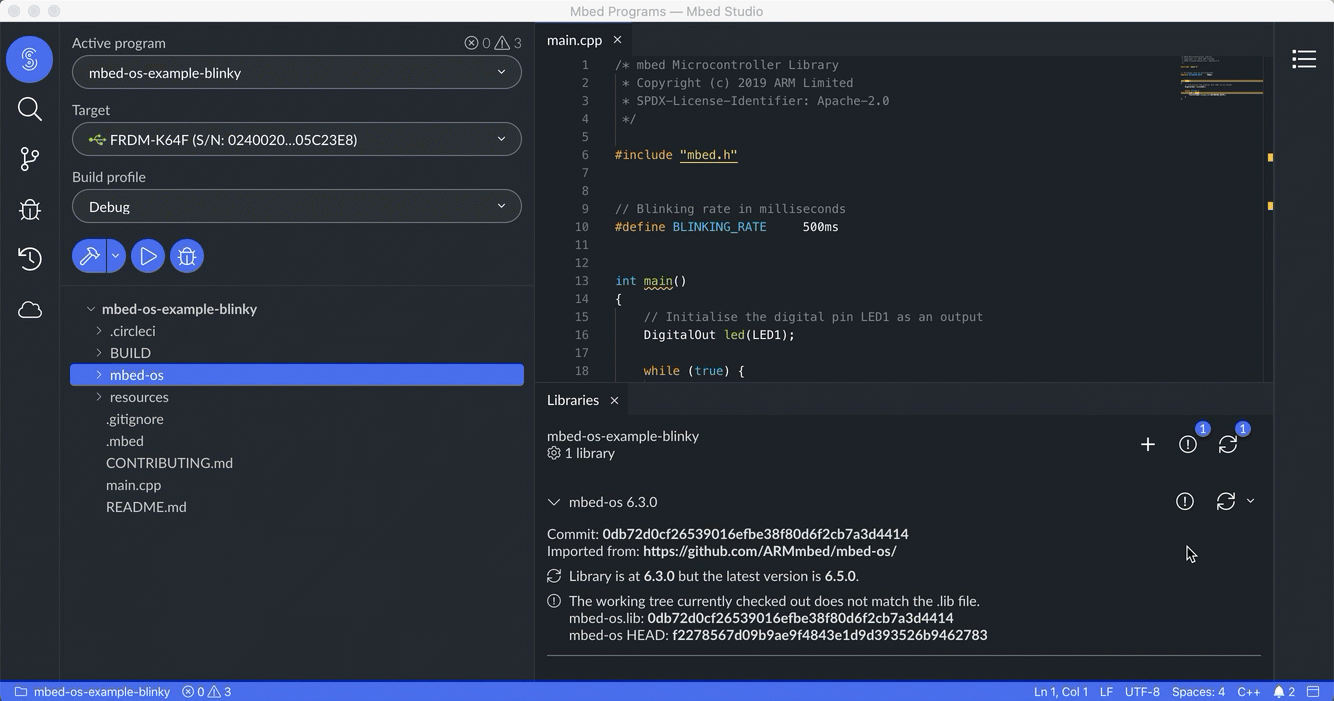Click the debug program bug button
This screenshot has height=701, width=1334.
pos(187,257)
